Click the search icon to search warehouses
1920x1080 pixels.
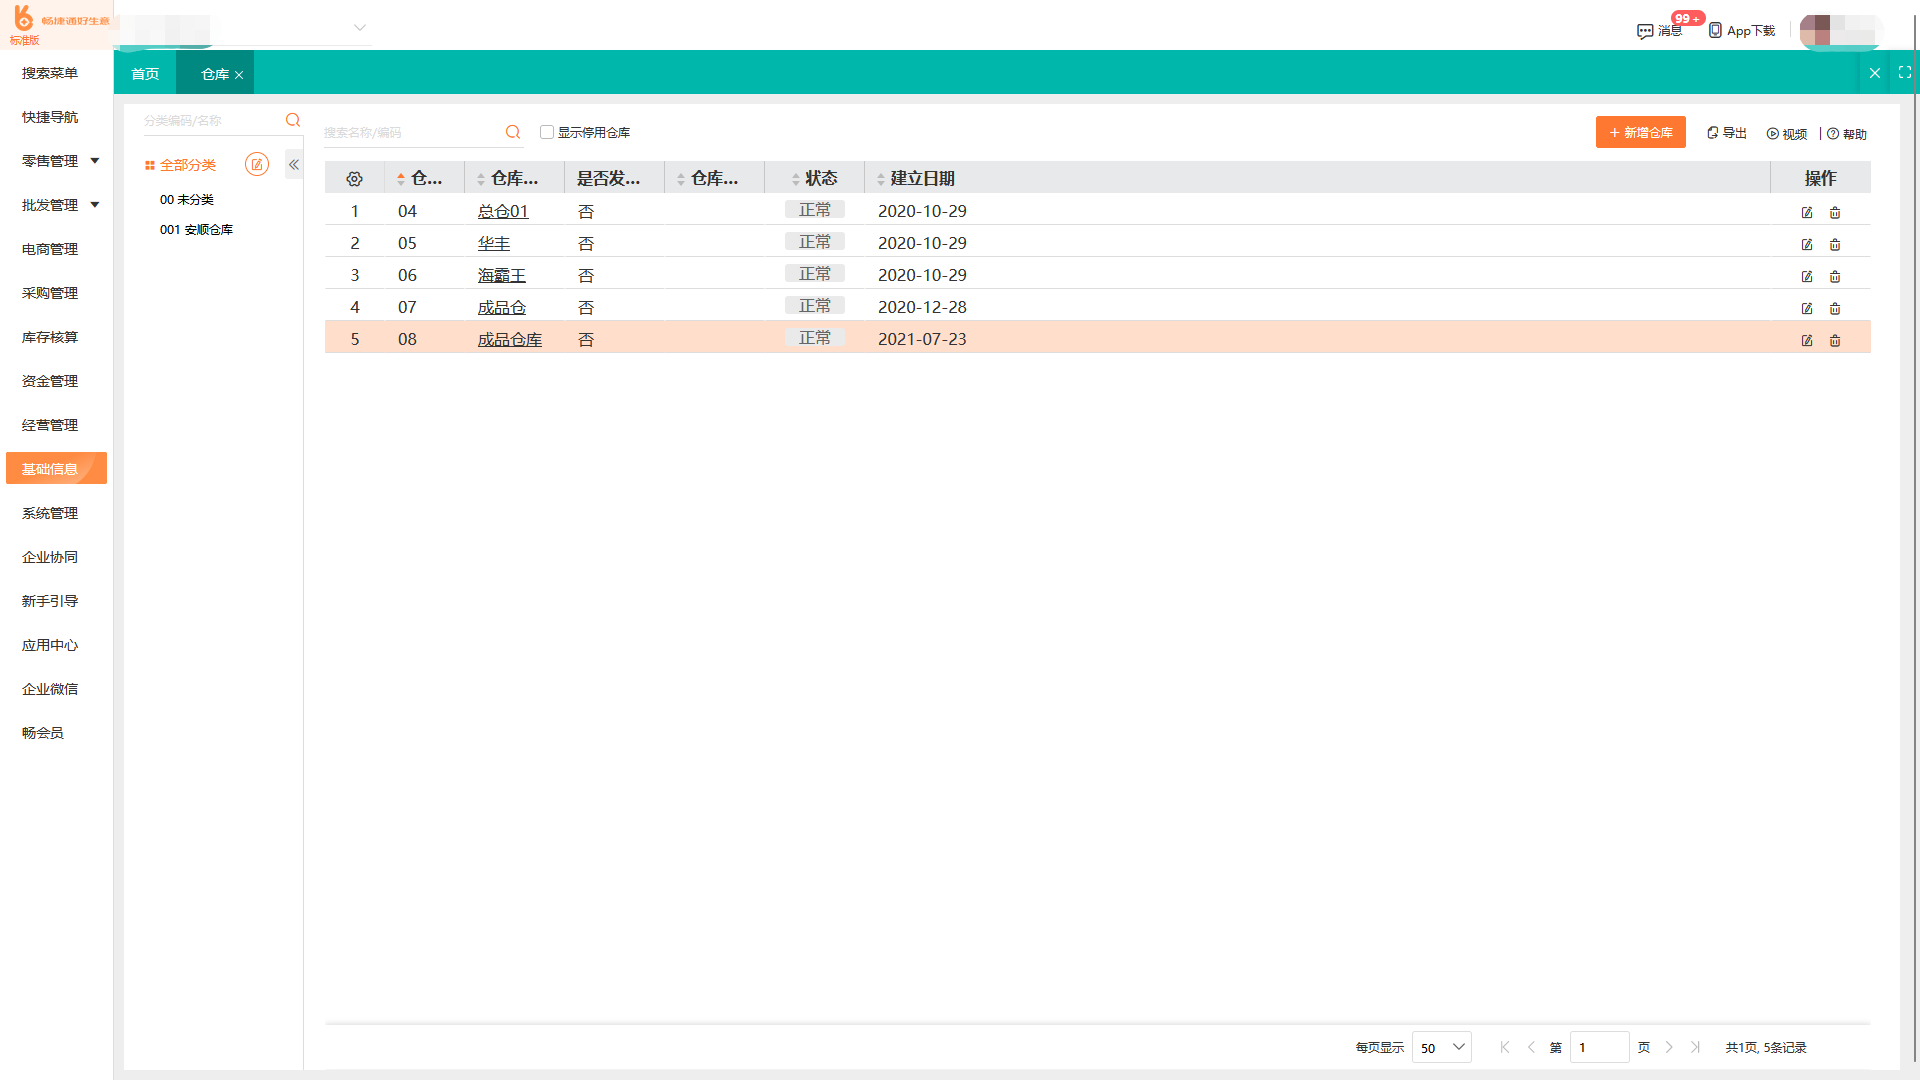tap(514, 132)
